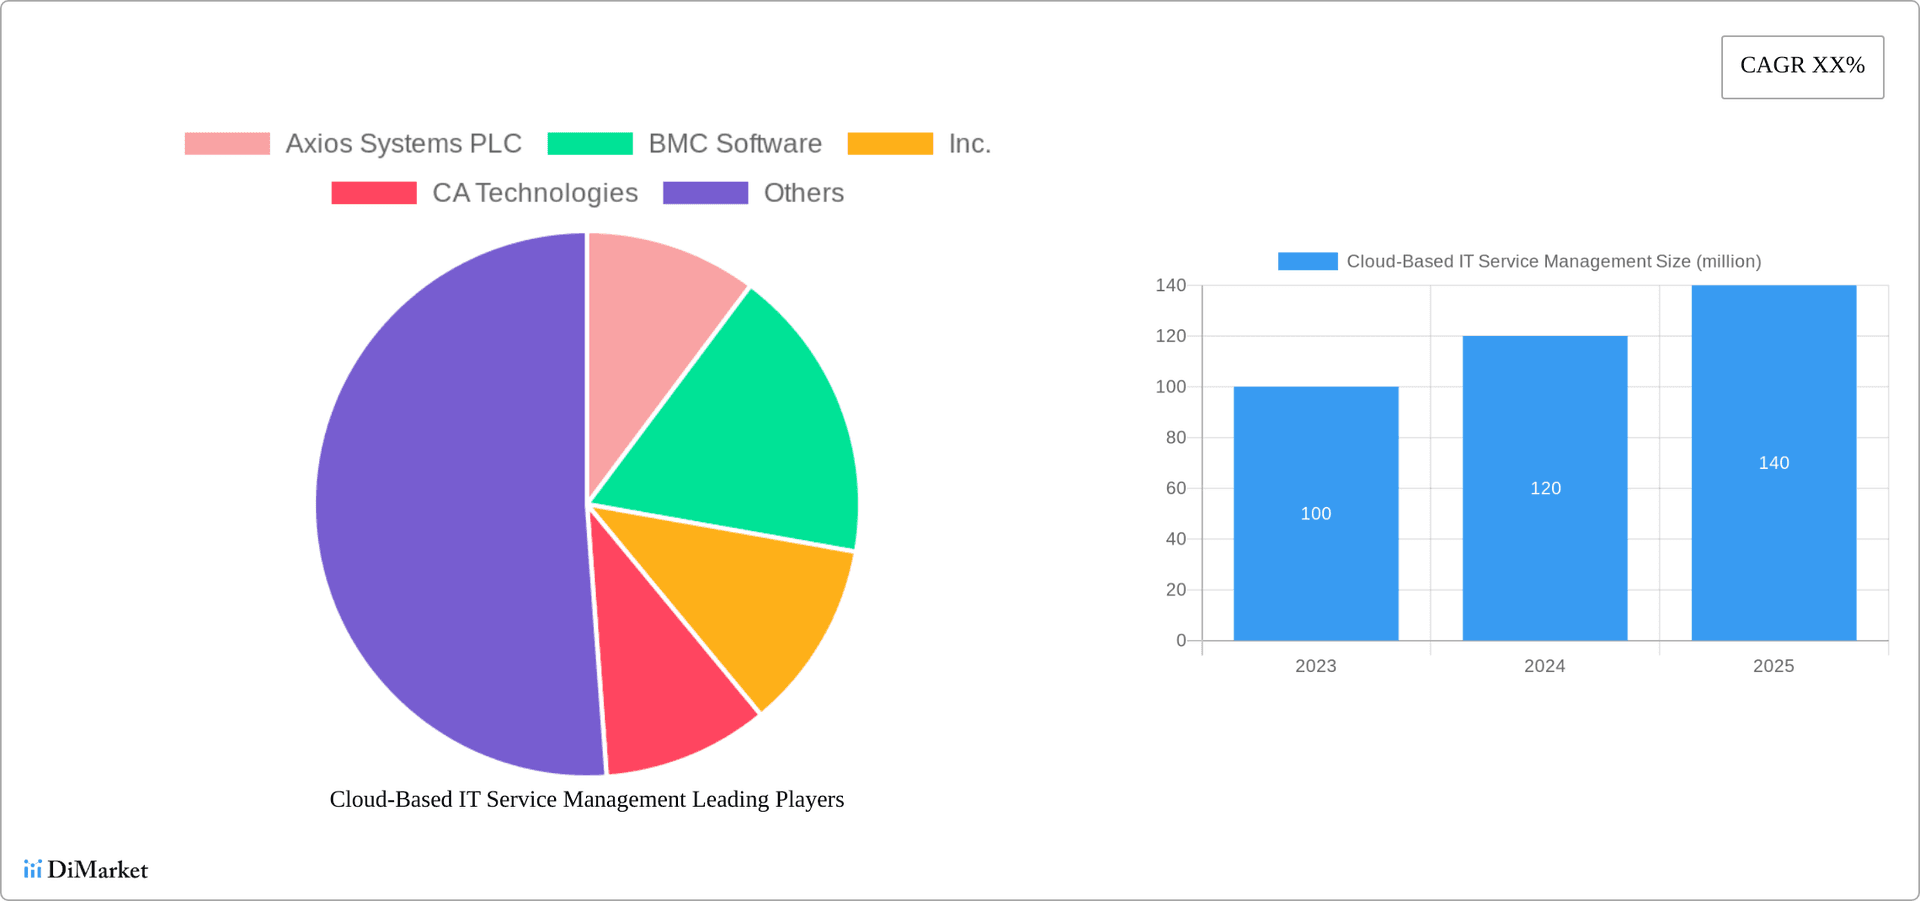1920x901 pixels.
Task: Select the orange Inc. legend swatch
Action: (890, 143)
